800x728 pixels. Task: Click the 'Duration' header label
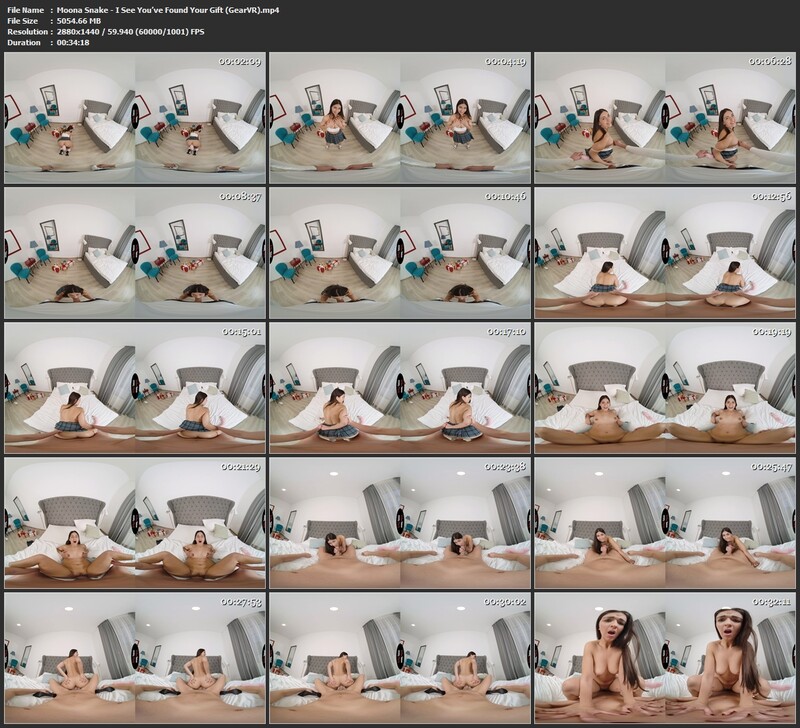pos(23,44)
